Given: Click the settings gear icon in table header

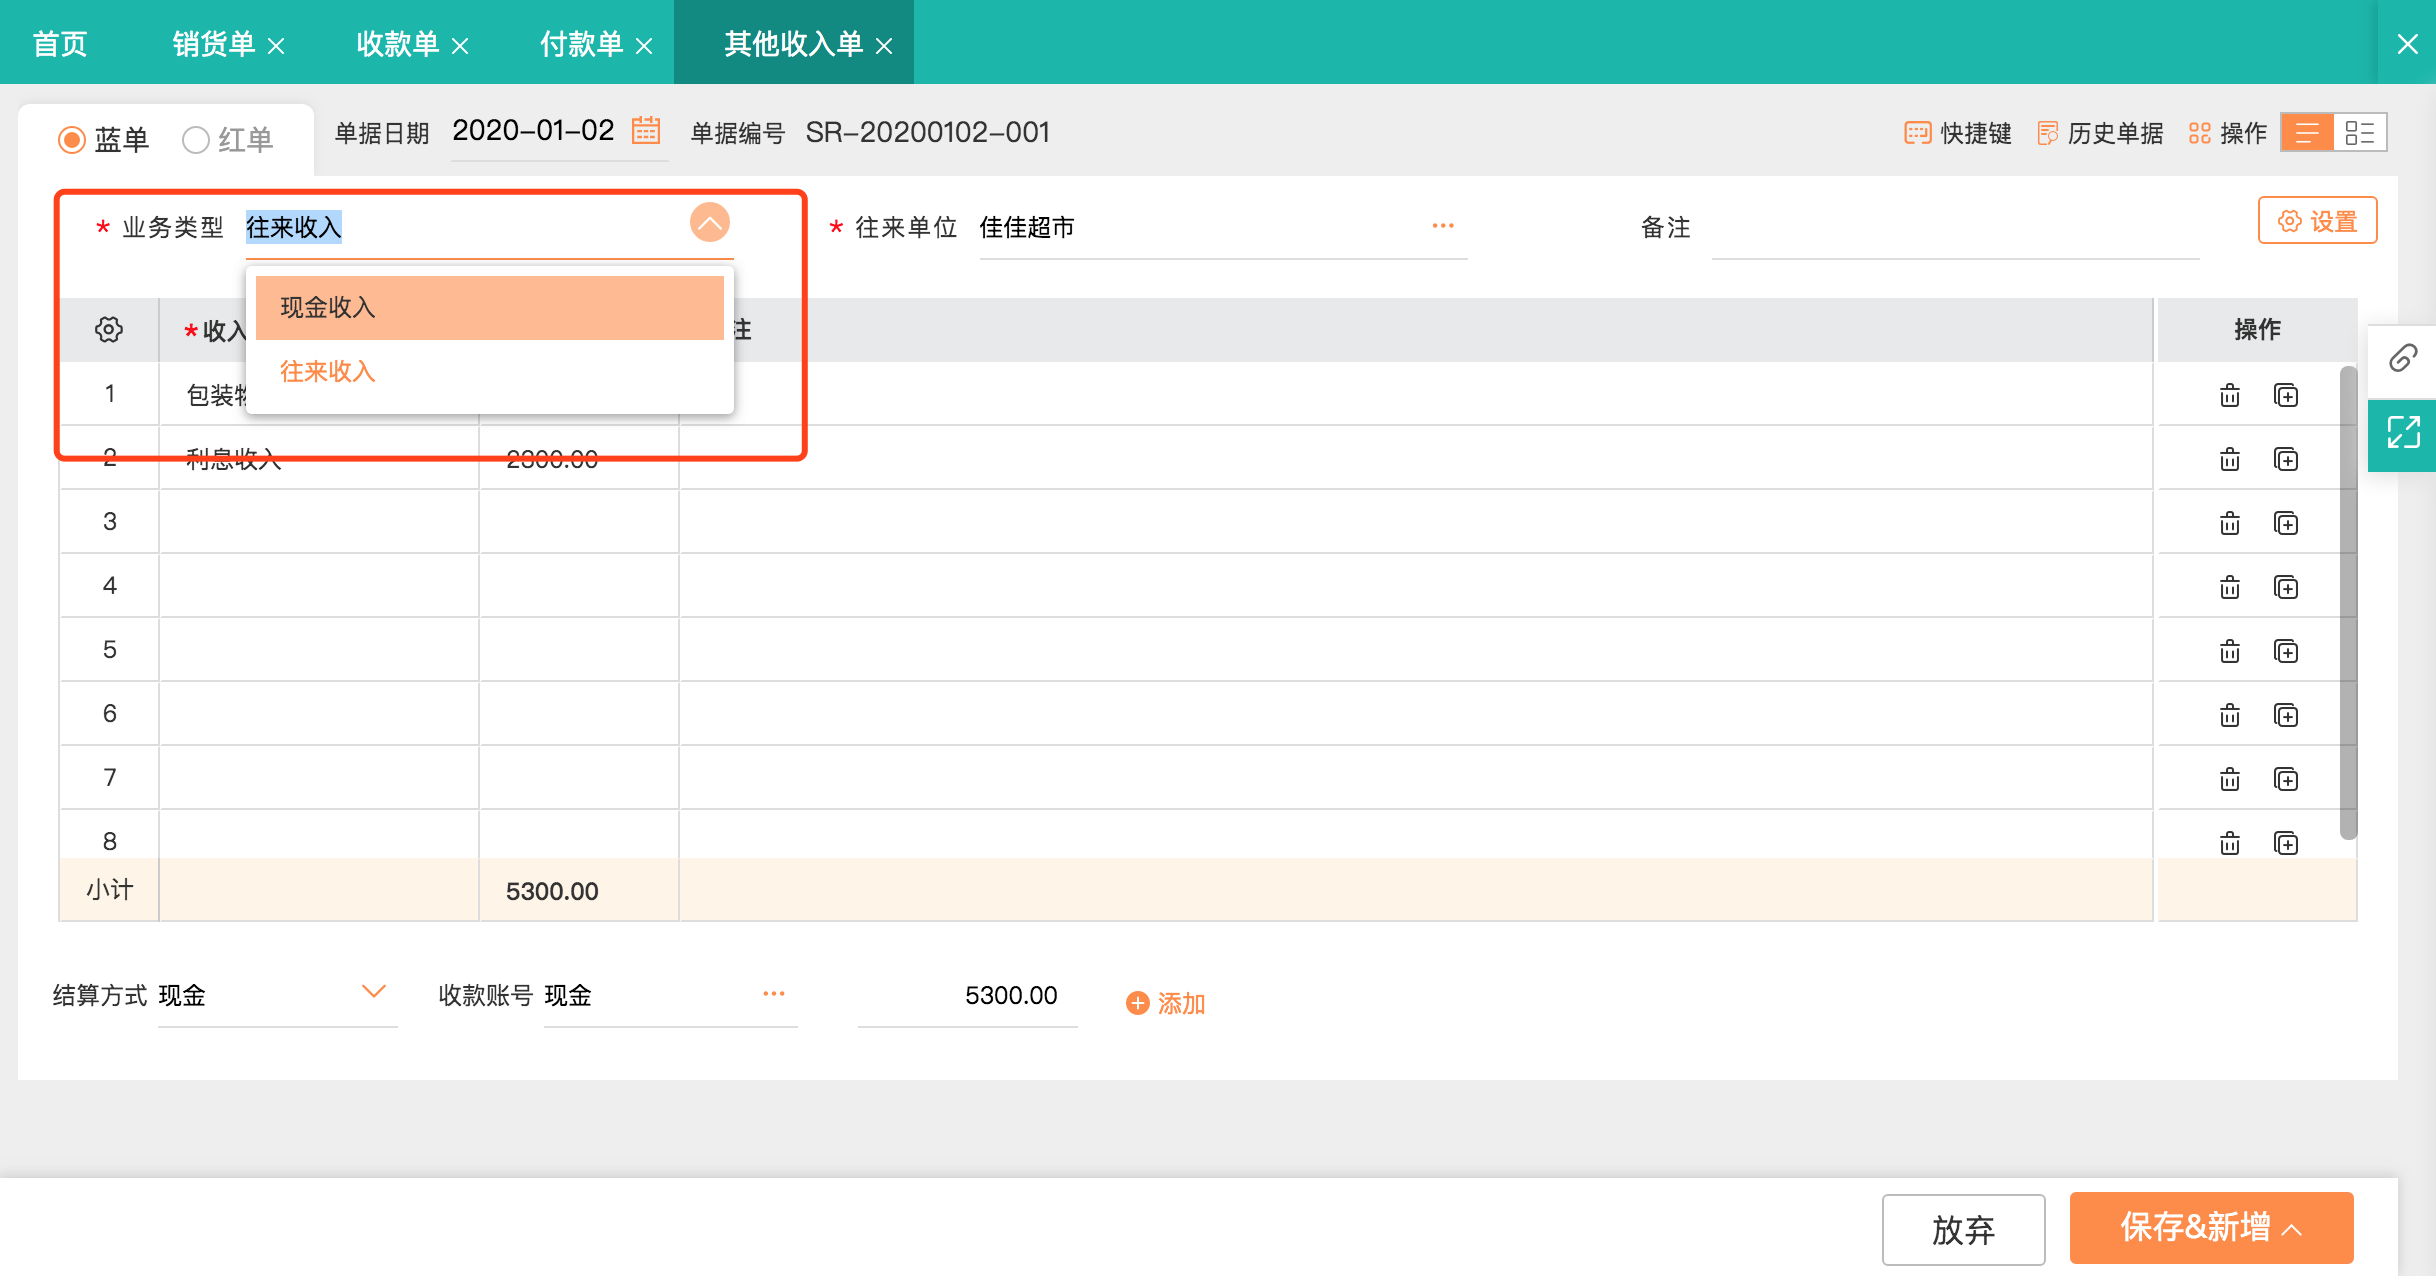Looking at the screenshot, I should (110, 329).
